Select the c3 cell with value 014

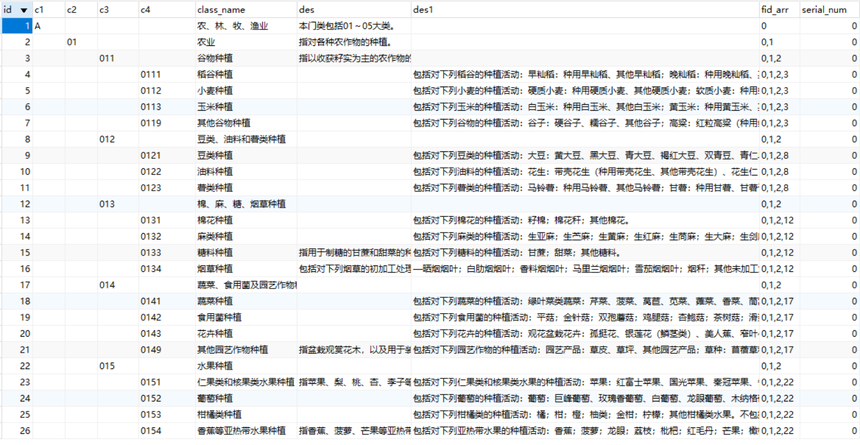(106, 285)
